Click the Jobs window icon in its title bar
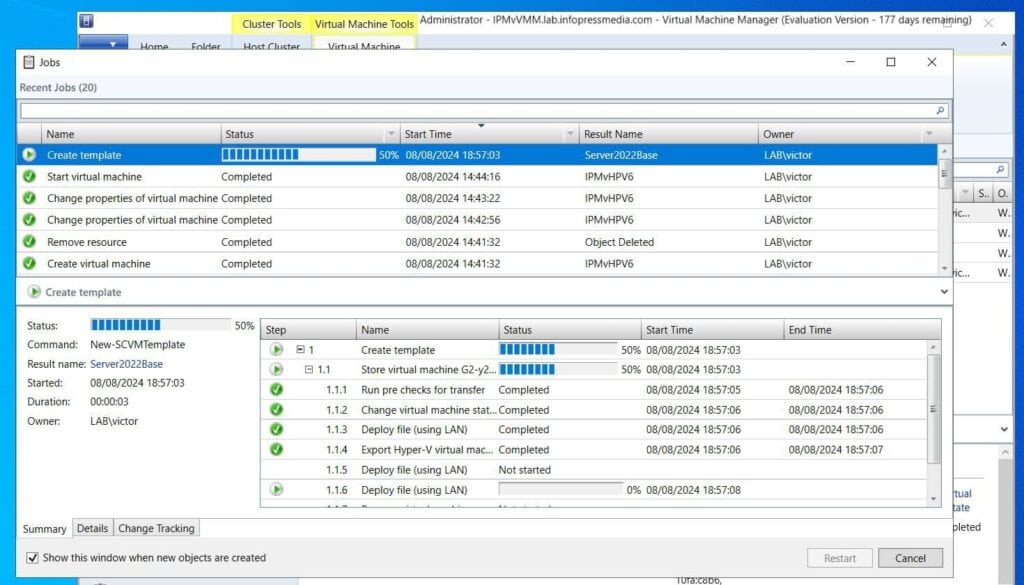 pyautogui.click(x=30, y=62)
